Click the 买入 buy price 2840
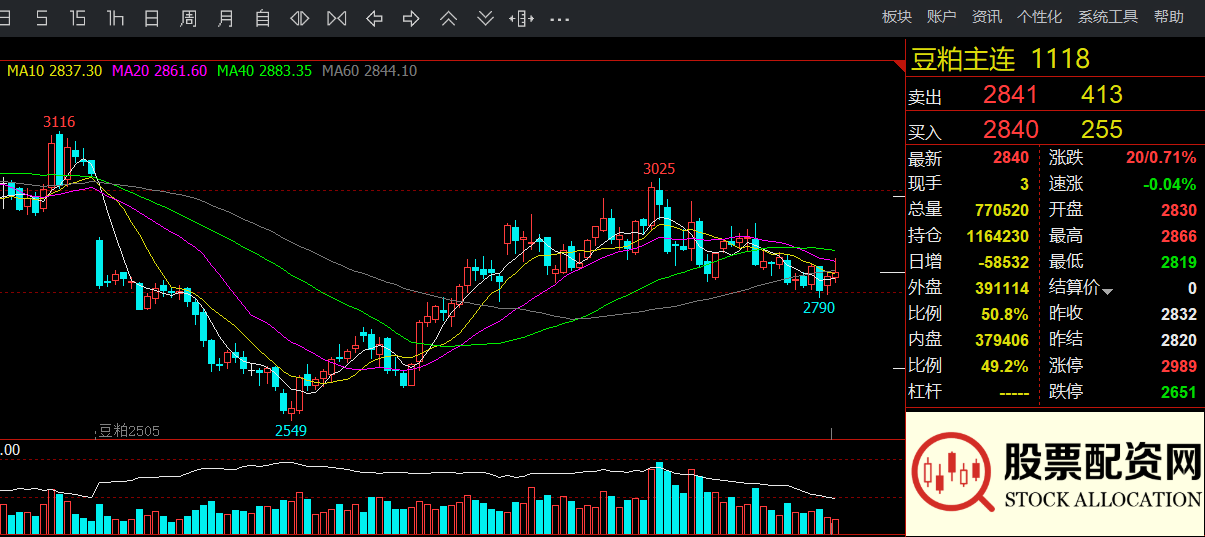The width and height of the screenshot is (1205, 537). point(1010,129)
